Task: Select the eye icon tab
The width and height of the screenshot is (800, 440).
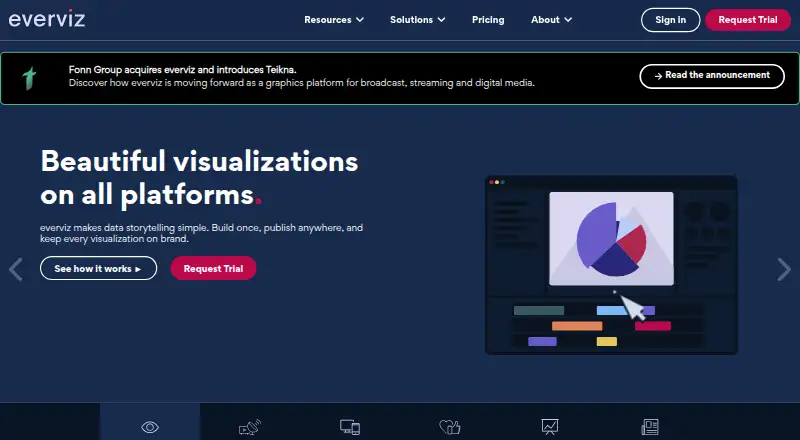Action: click(x=150, y=427)
